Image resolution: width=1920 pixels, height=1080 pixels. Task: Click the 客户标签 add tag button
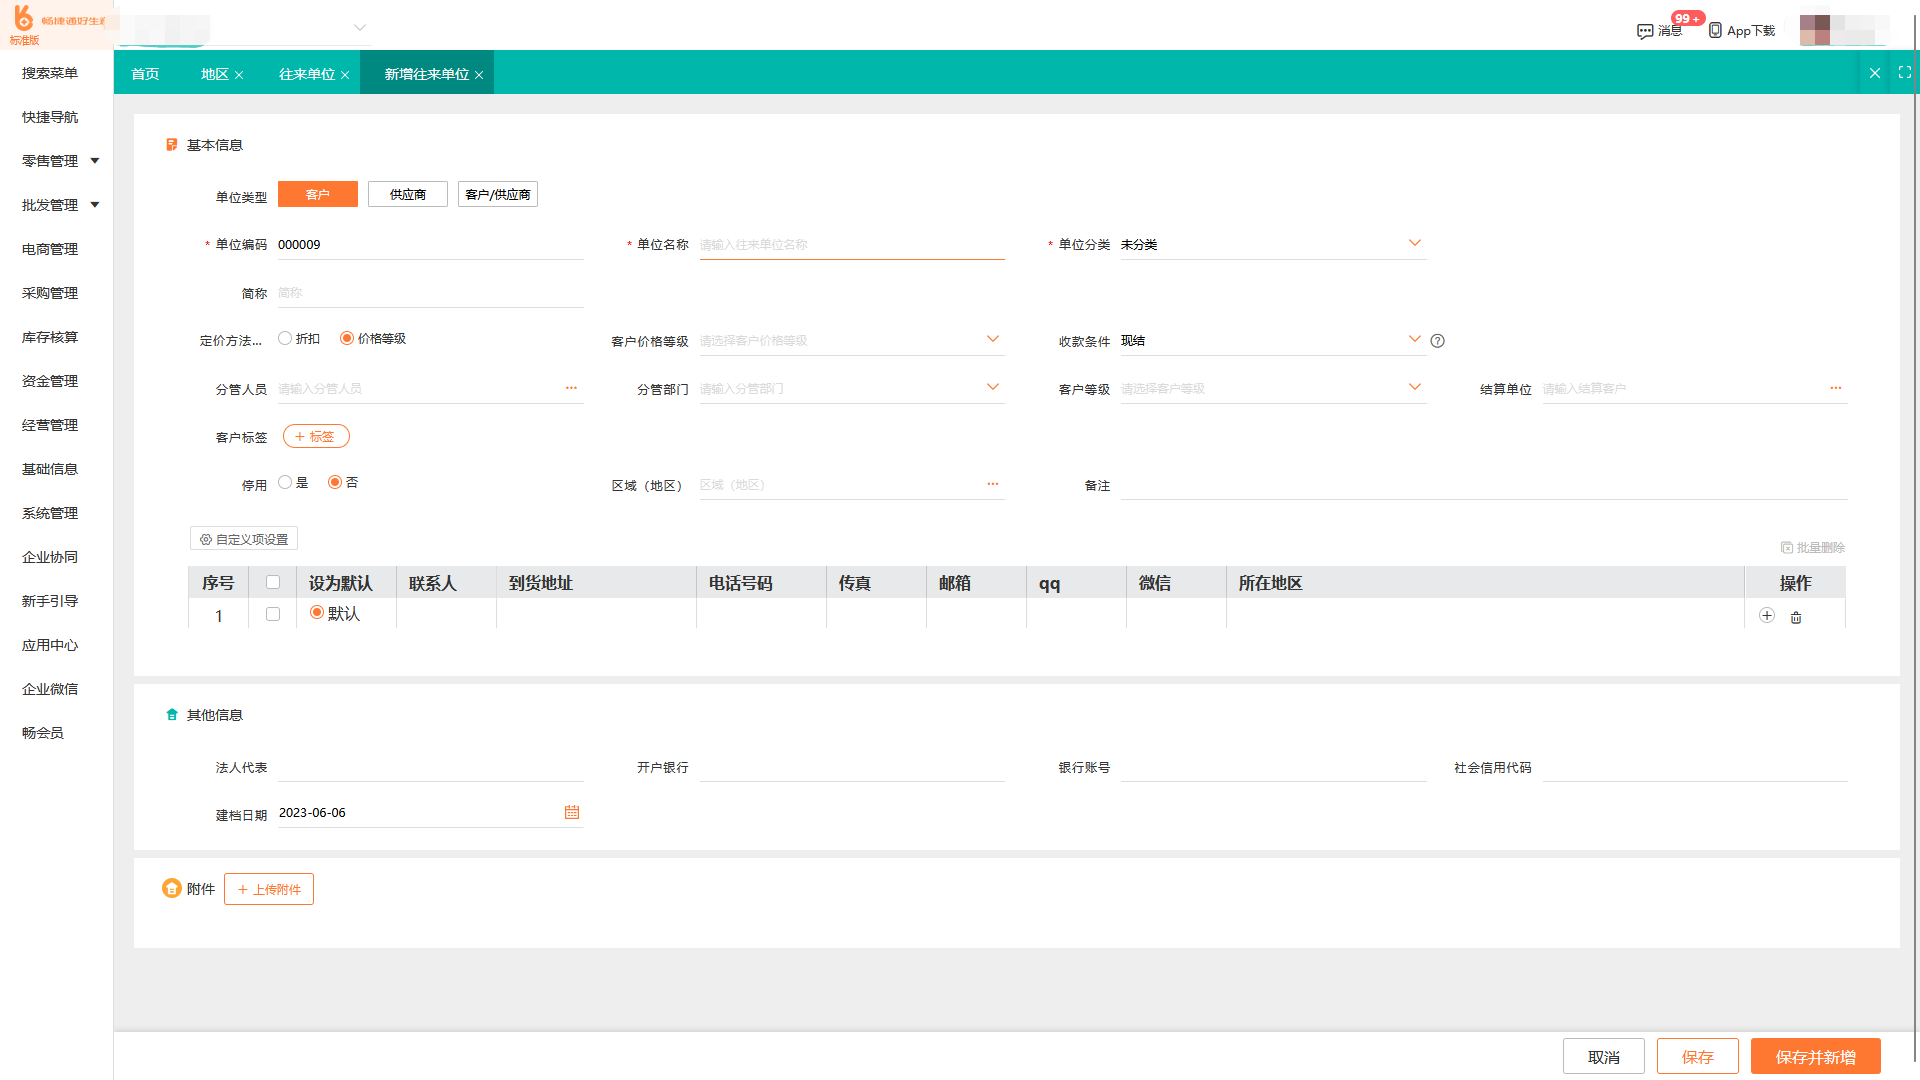coord(316,435)
